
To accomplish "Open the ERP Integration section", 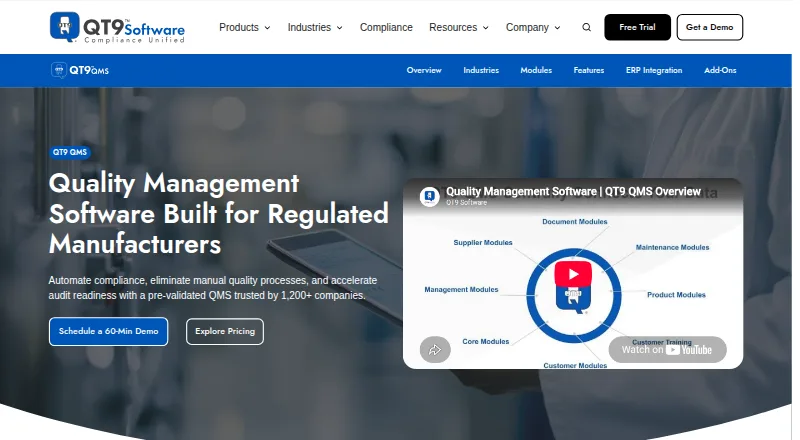I will pos(654,70).
